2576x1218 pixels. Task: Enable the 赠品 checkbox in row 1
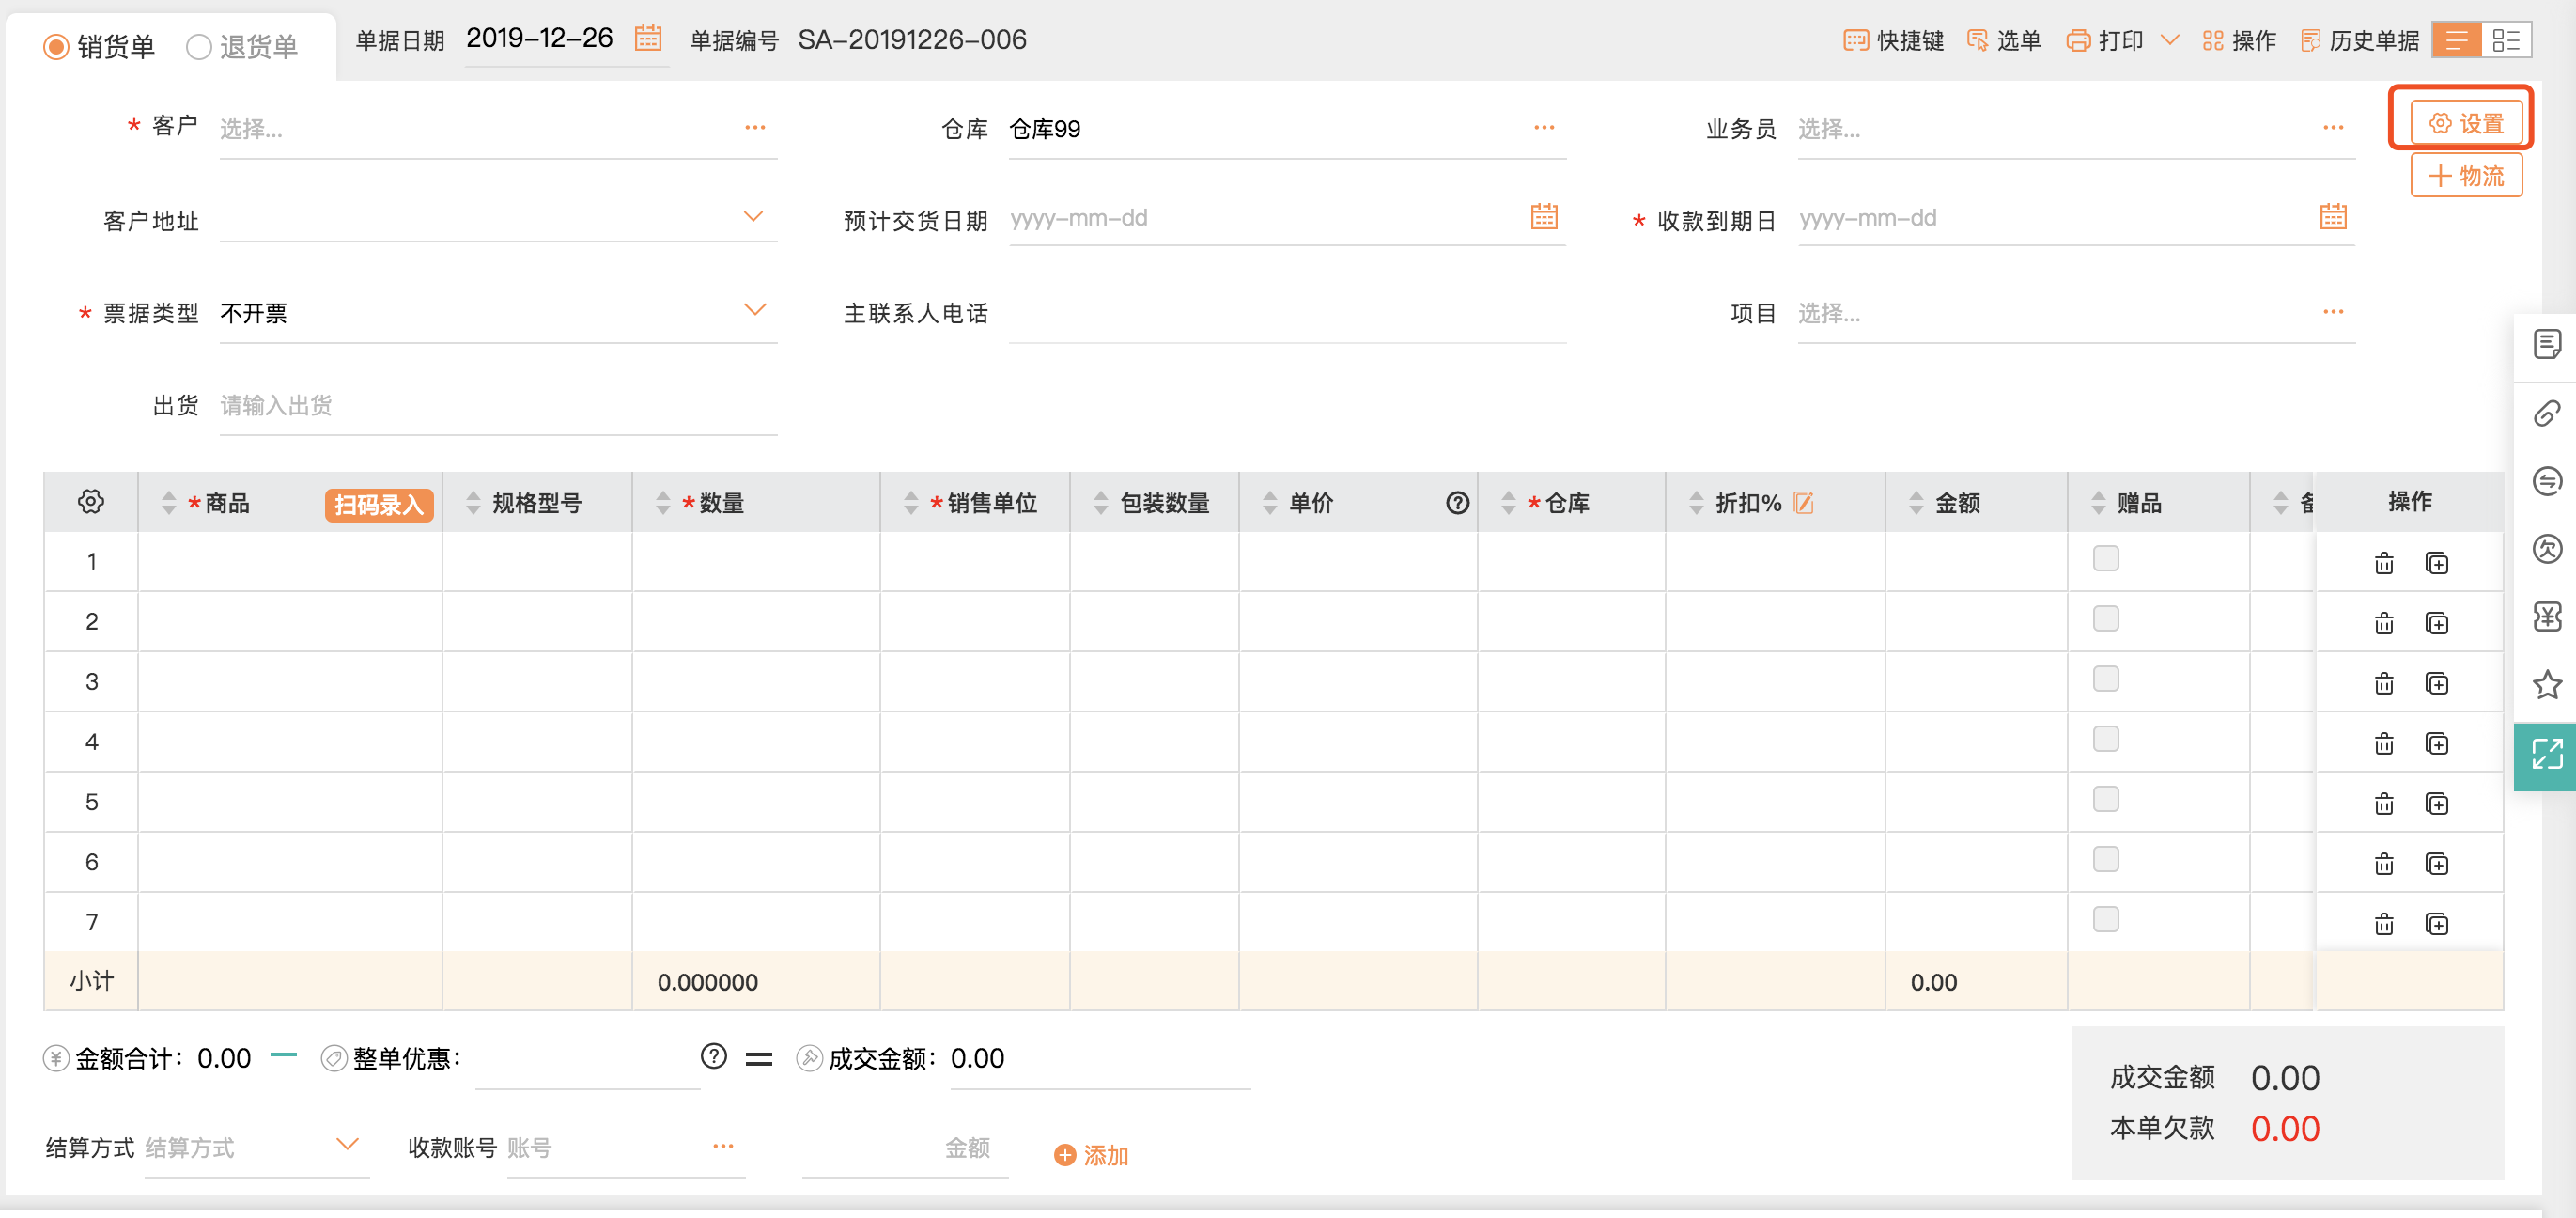pos(2106,559)
